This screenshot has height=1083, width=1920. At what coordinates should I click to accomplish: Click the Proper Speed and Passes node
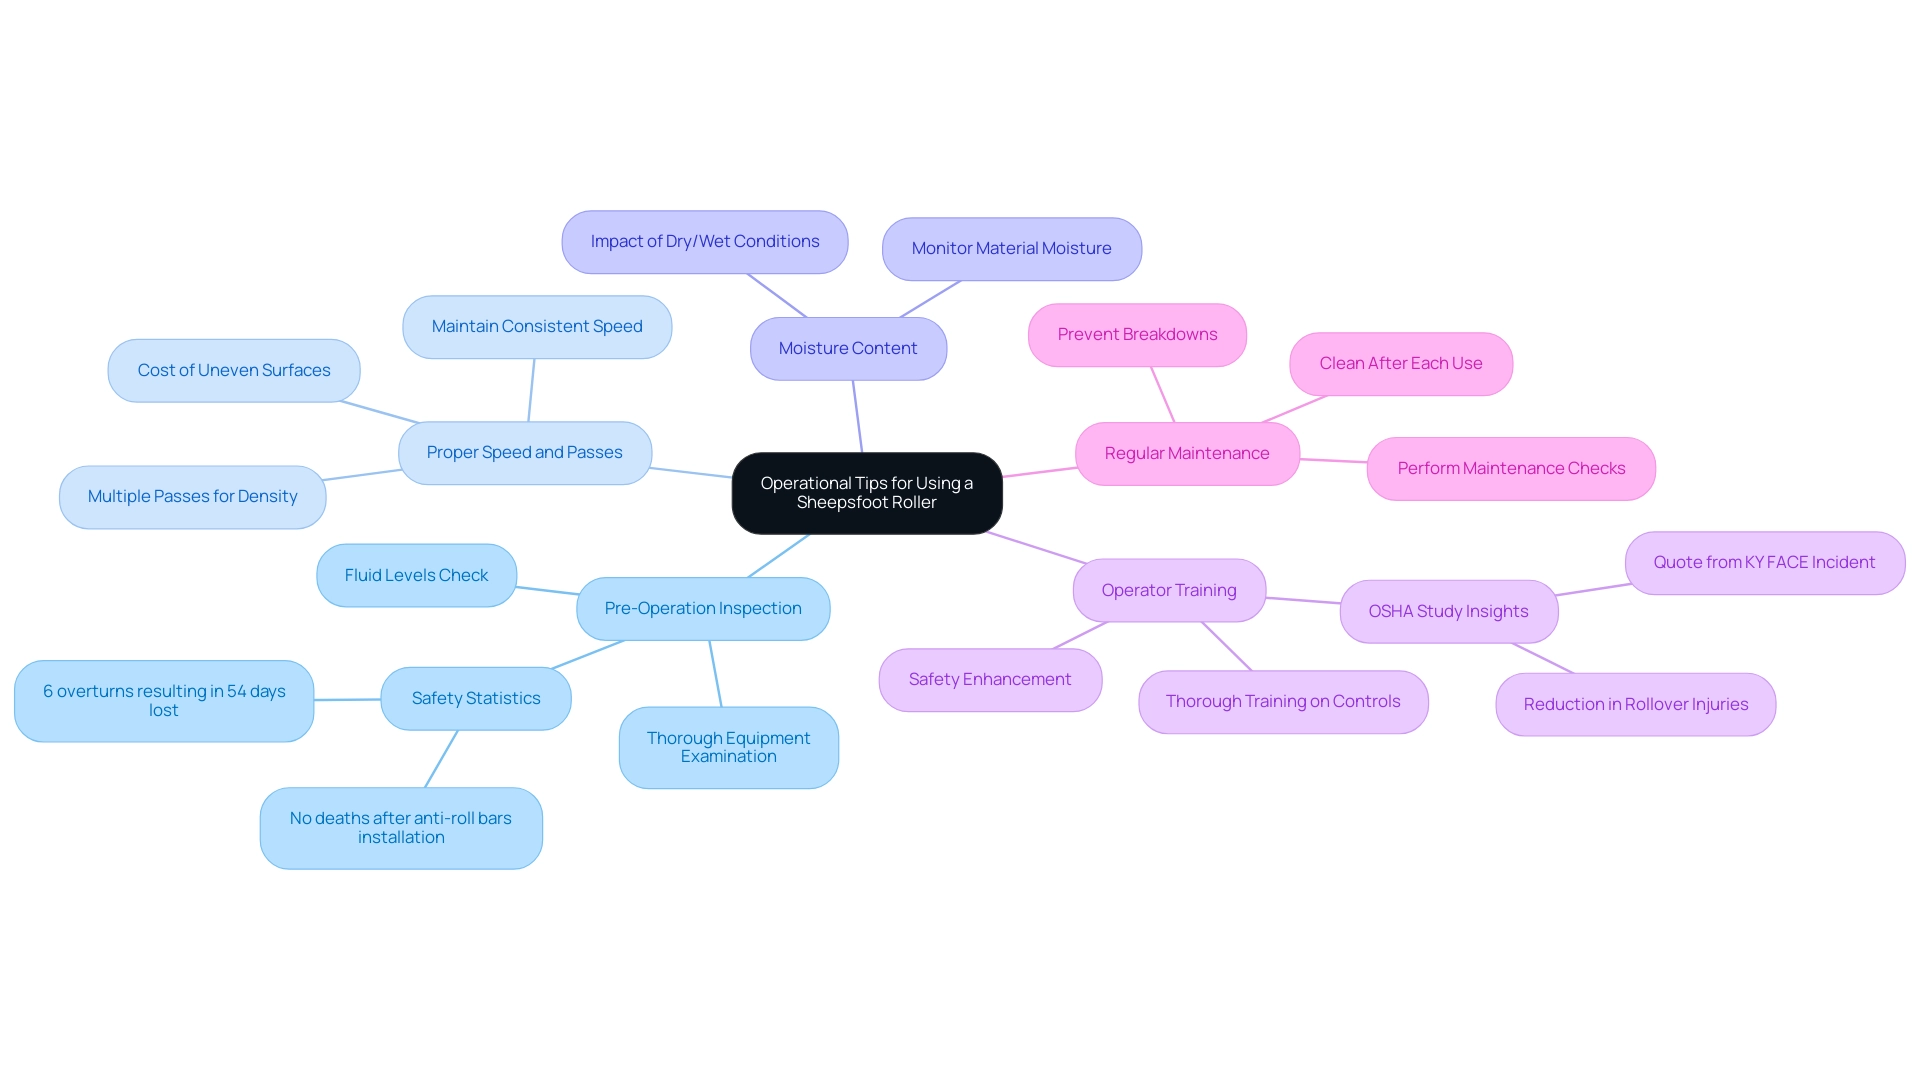point(526,451)
